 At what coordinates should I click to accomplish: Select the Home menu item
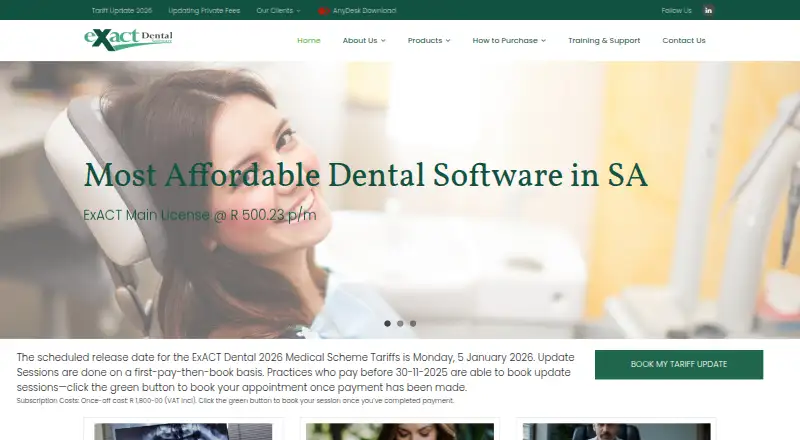coord(309,40)
